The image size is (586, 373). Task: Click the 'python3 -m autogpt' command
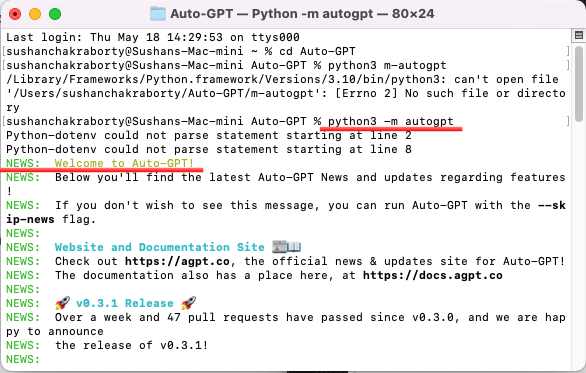(x=391, y=121)
